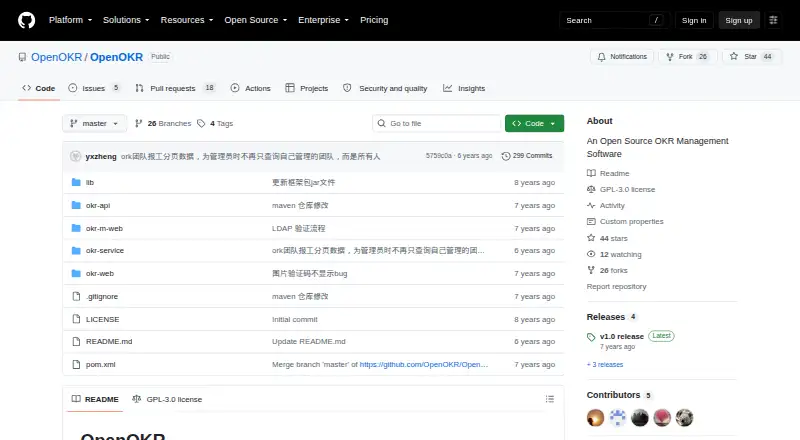The height and width of the screenshot is (440, 800).
Task: Expand the Platform menu
Action: point(70,20)
